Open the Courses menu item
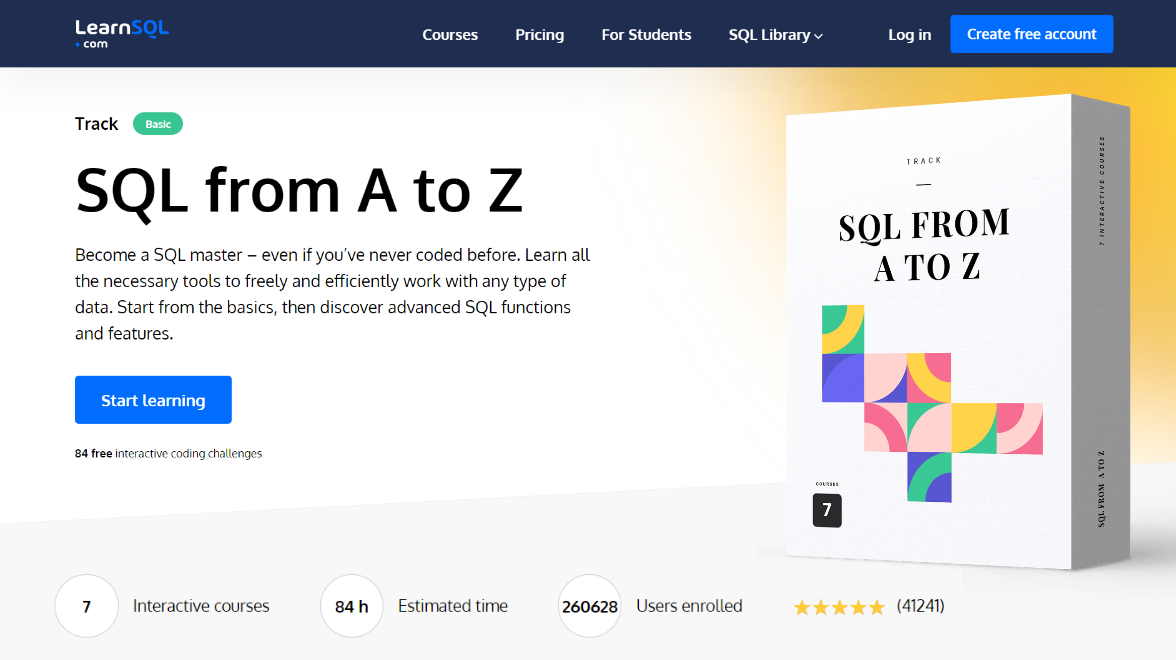The image size is (1176, 660). (450, 34)
